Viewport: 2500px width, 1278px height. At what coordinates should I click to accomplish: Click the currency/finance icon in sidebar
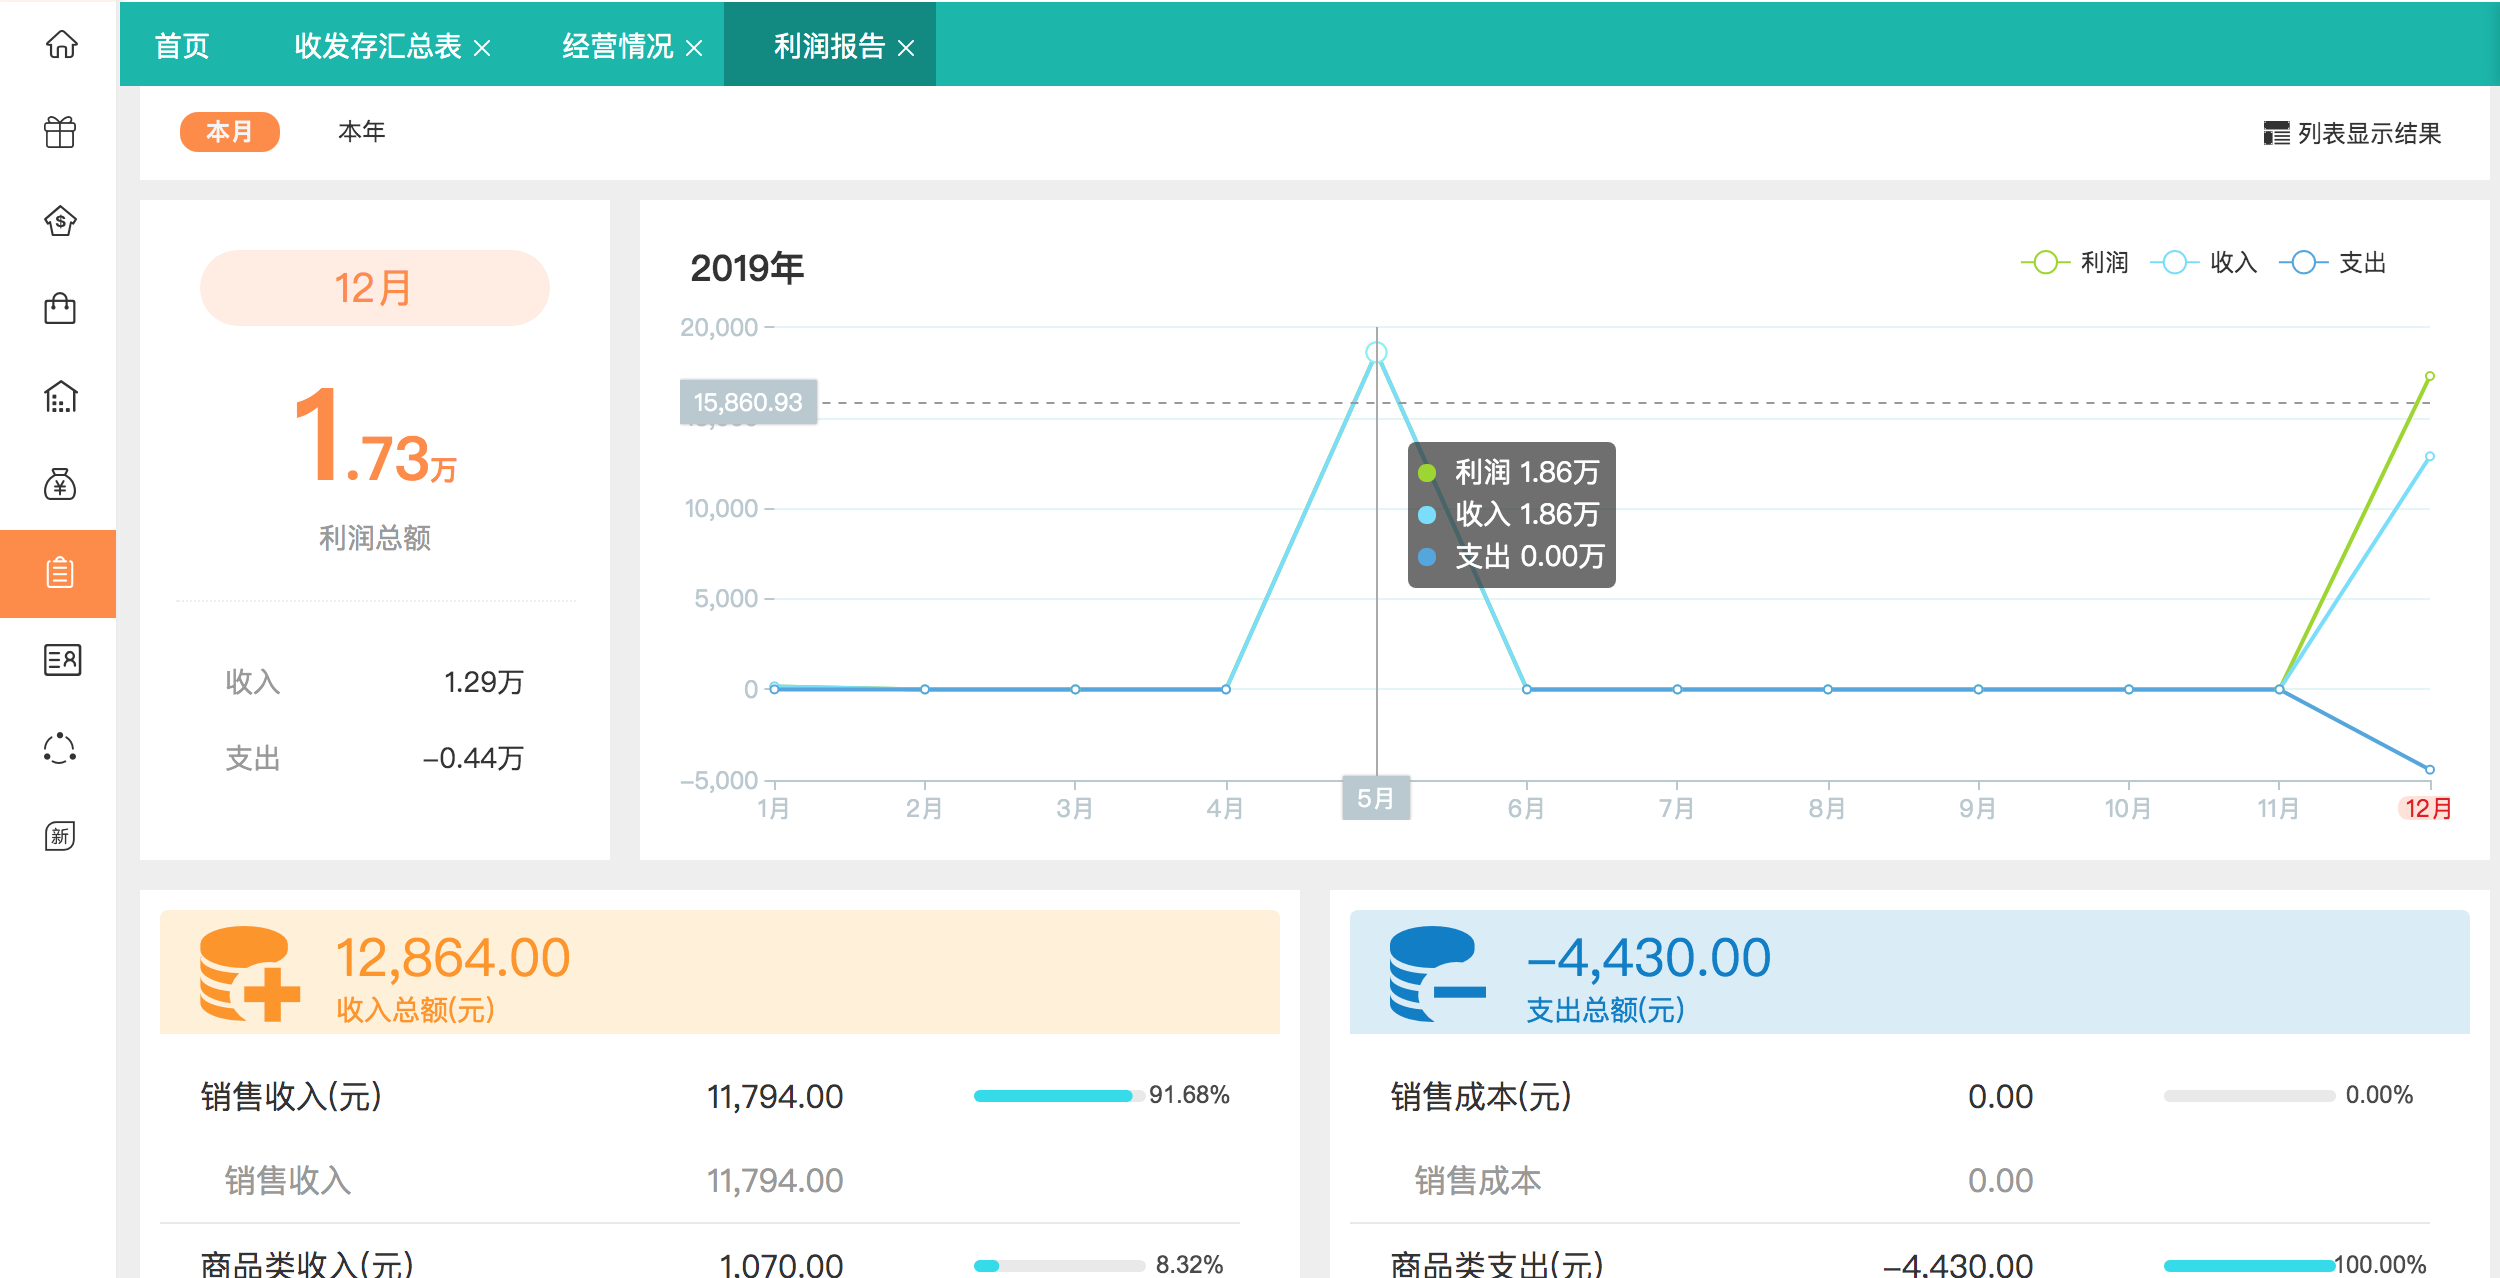click(x=62, y=483)
